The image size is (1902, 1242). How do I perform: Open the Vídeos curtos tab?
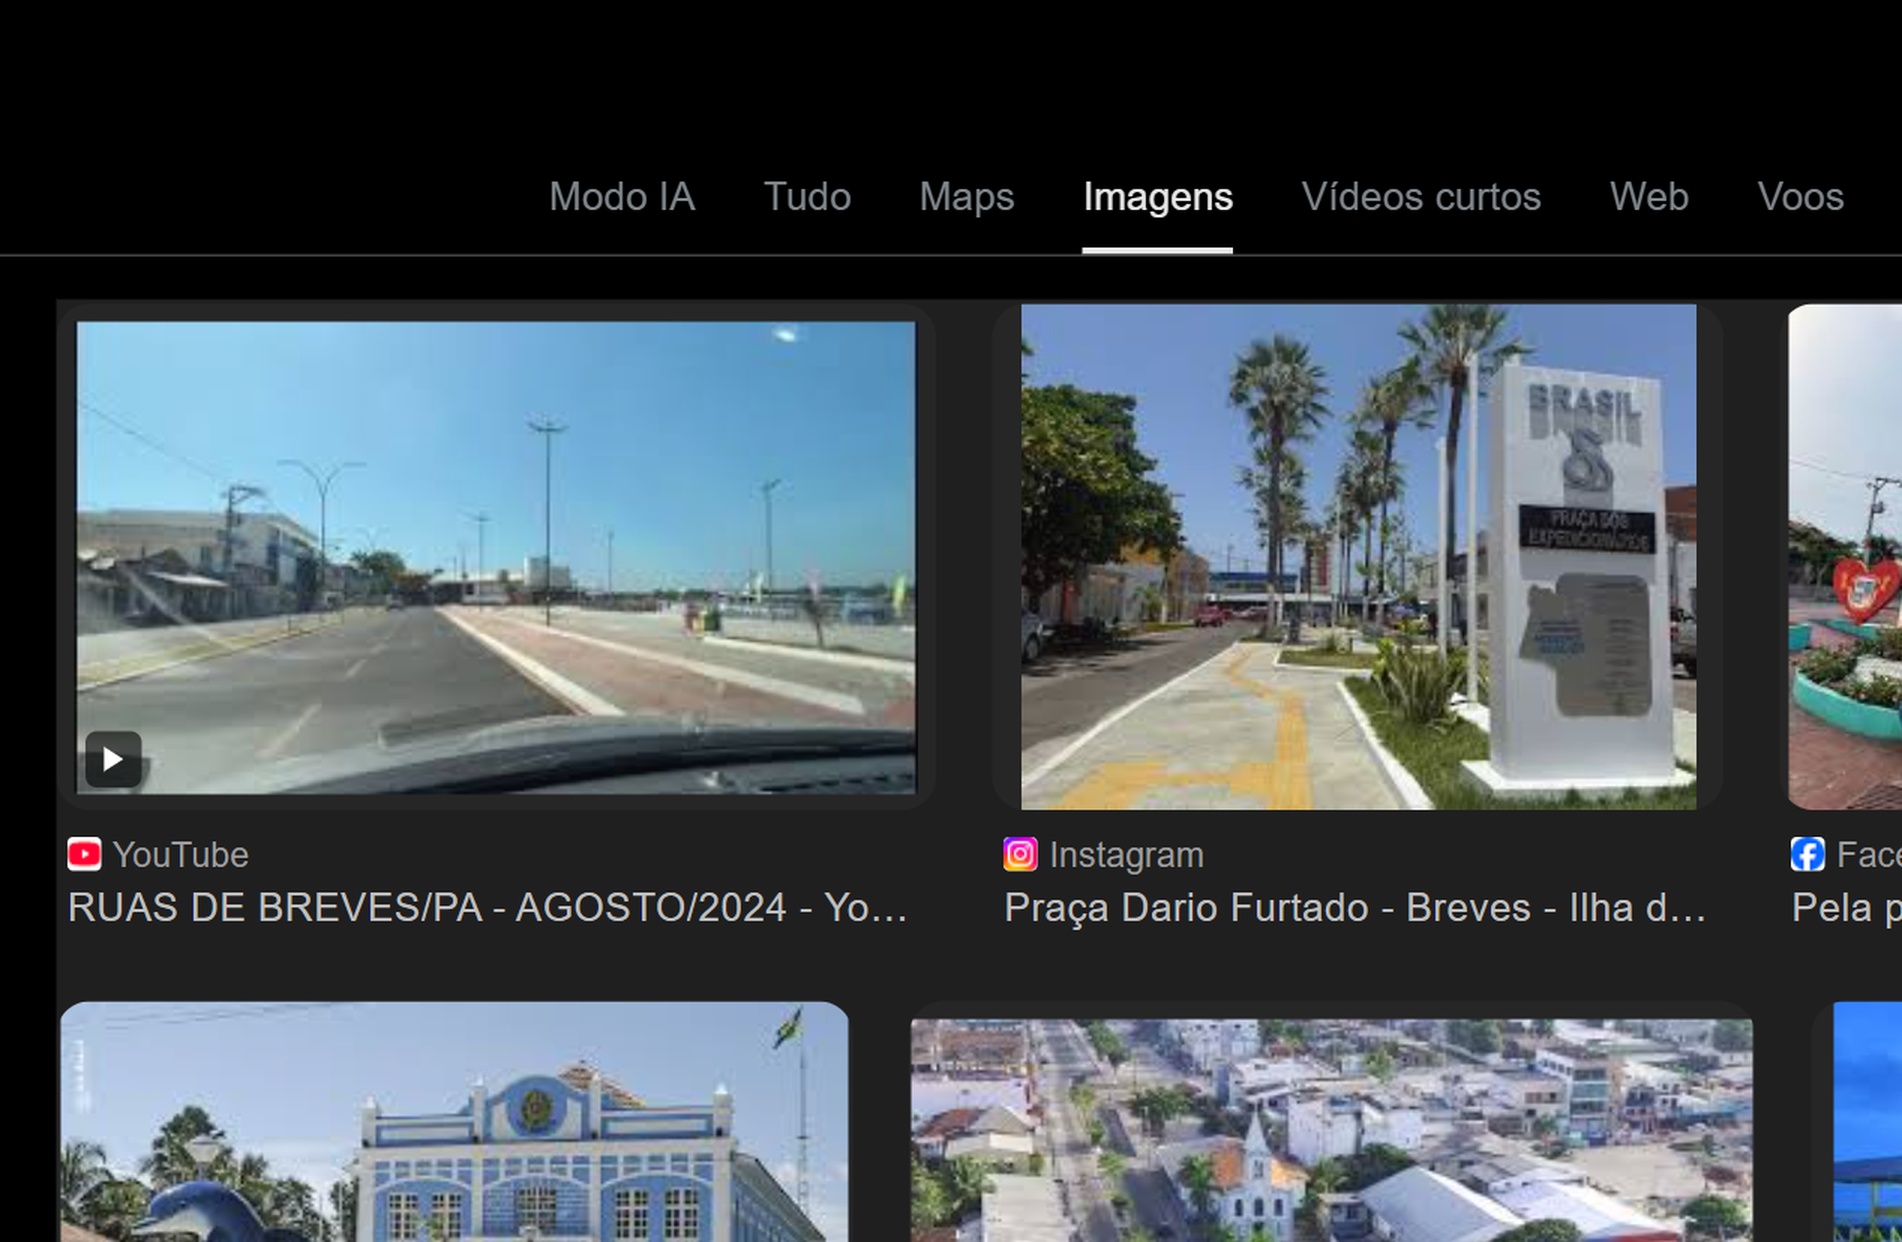(1420, 197)
